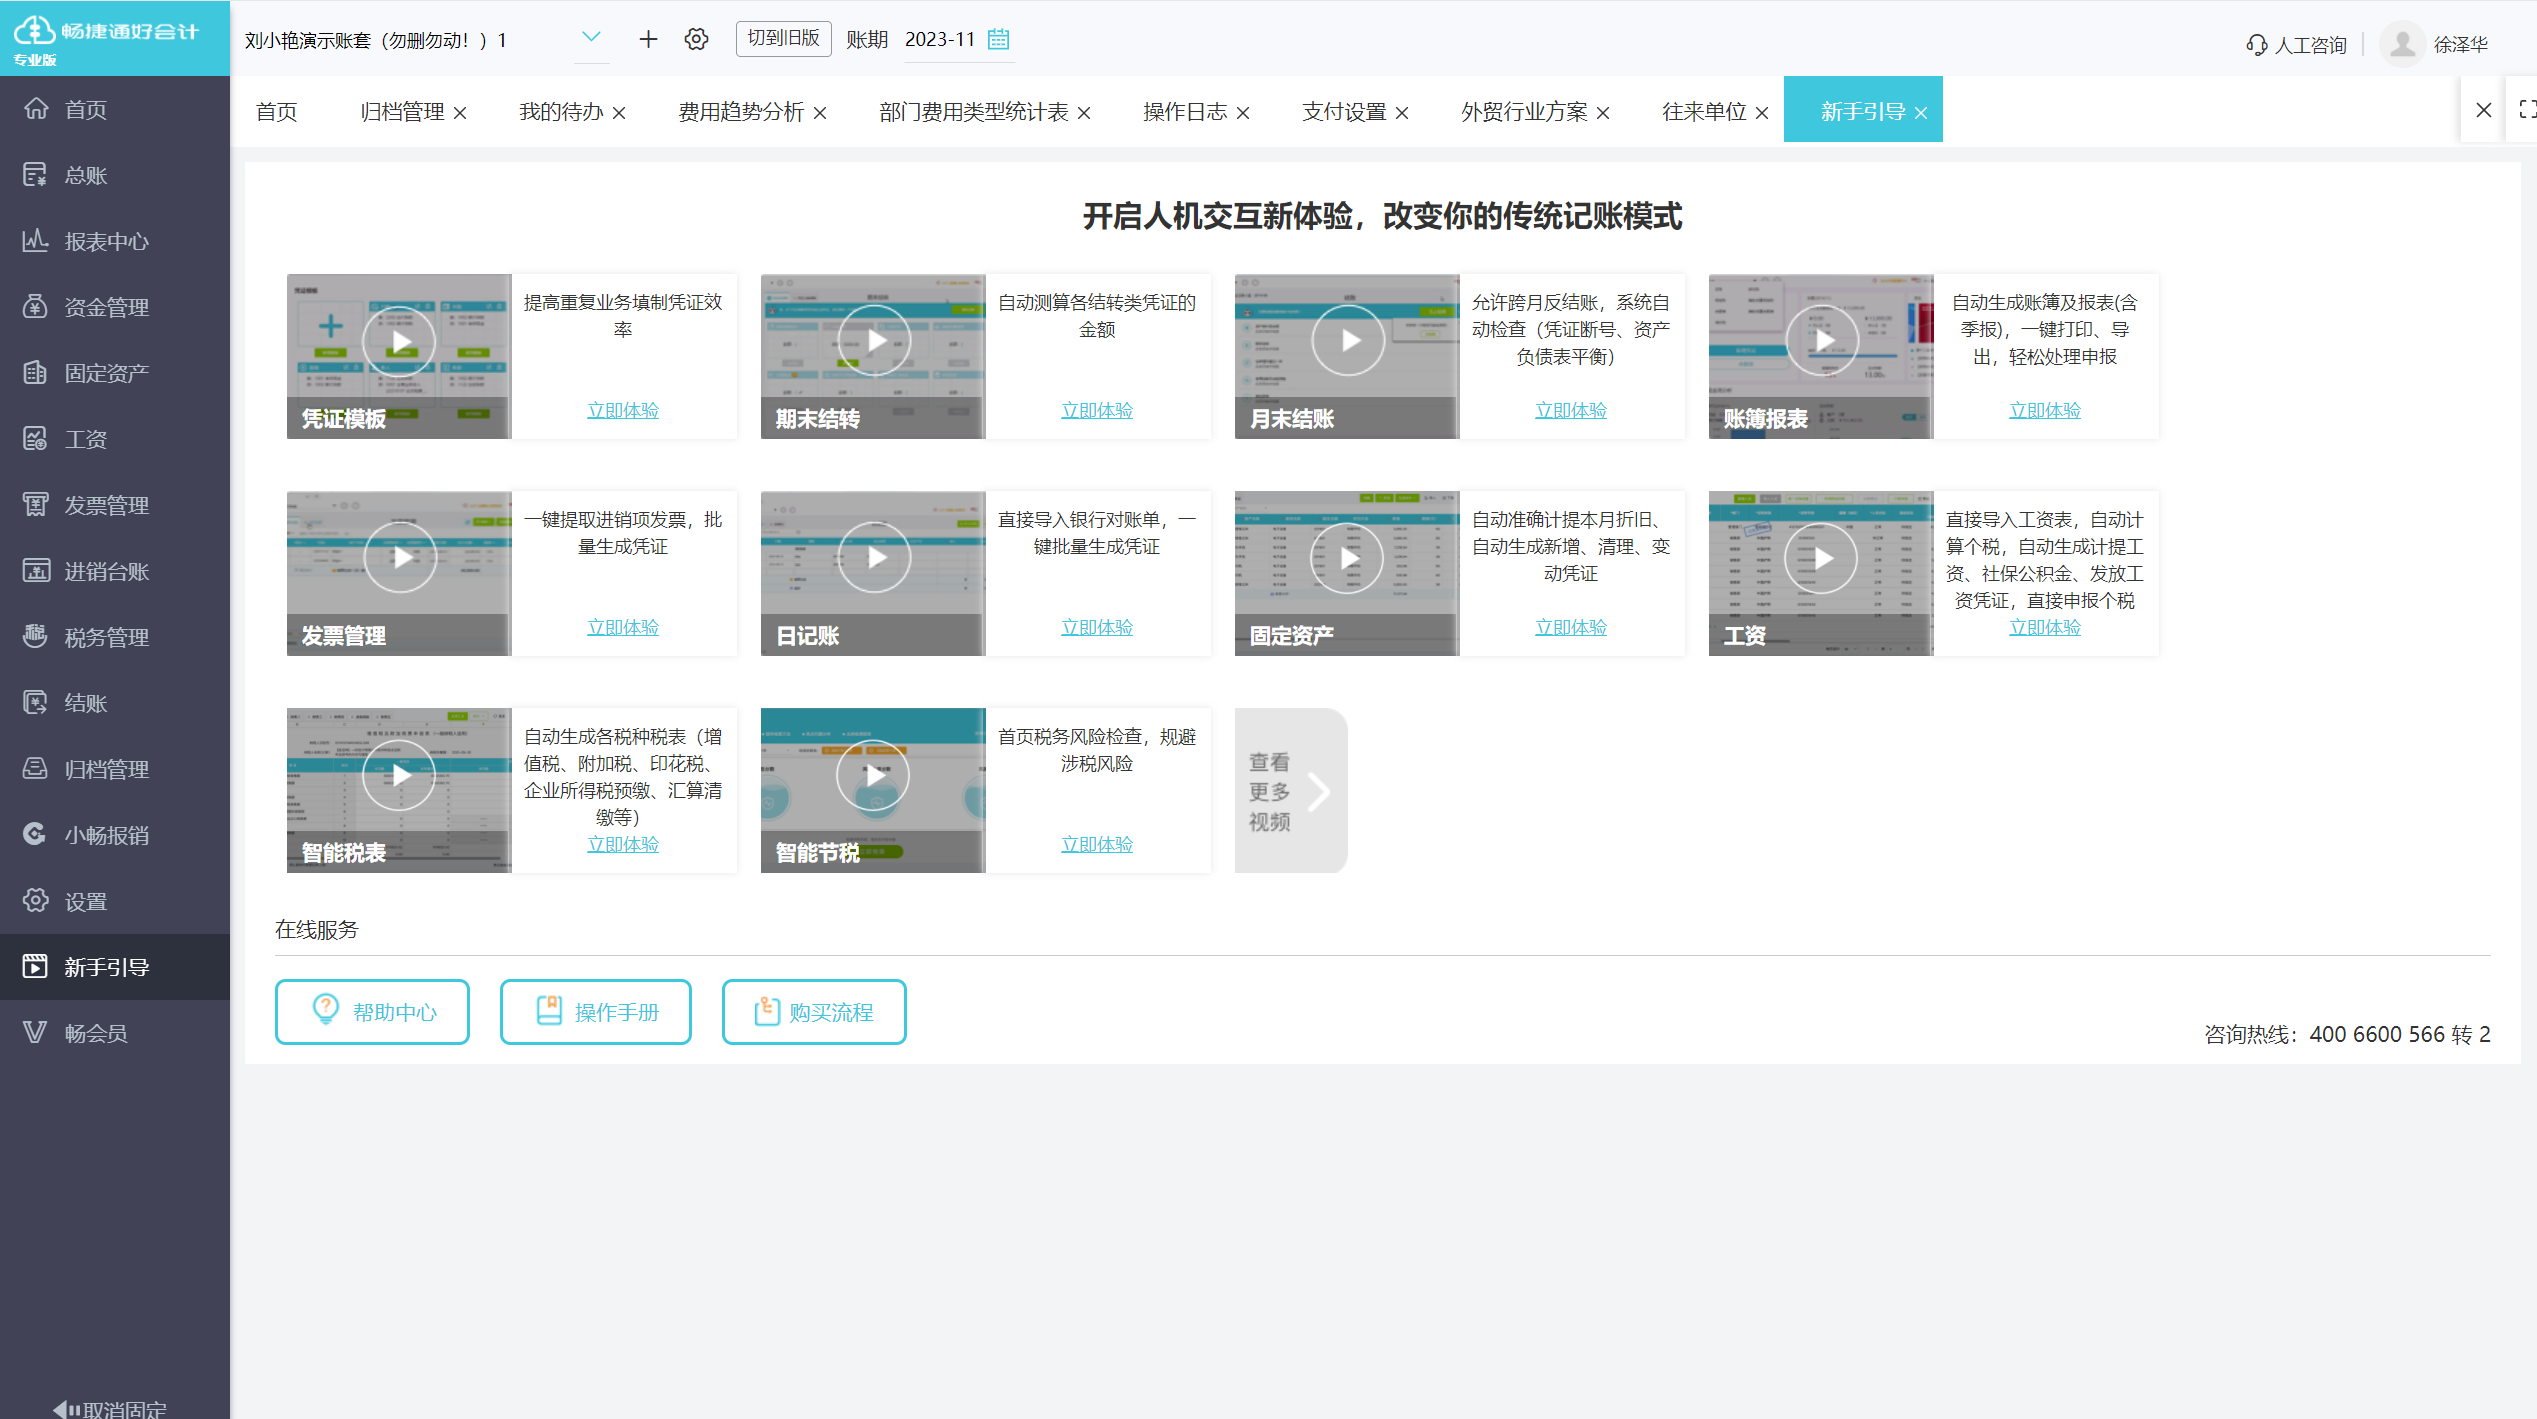Screen dimensions: 2537x1419
Task: Click 帮助中心 button
Action: pos(373,1009)
